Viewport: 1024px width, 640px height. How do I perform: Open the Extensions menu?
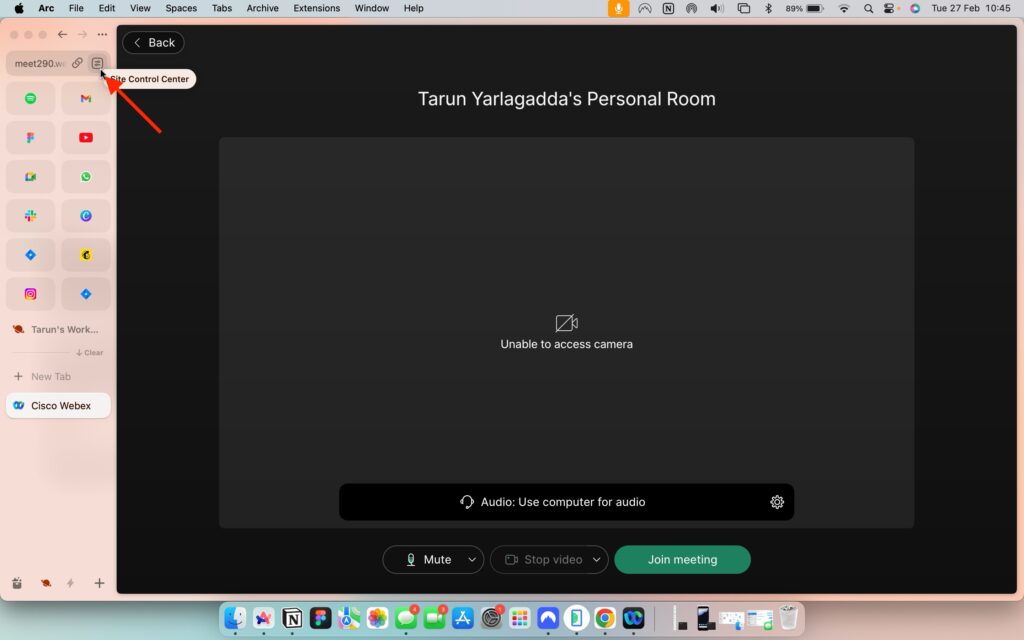(x=317, y=8)
